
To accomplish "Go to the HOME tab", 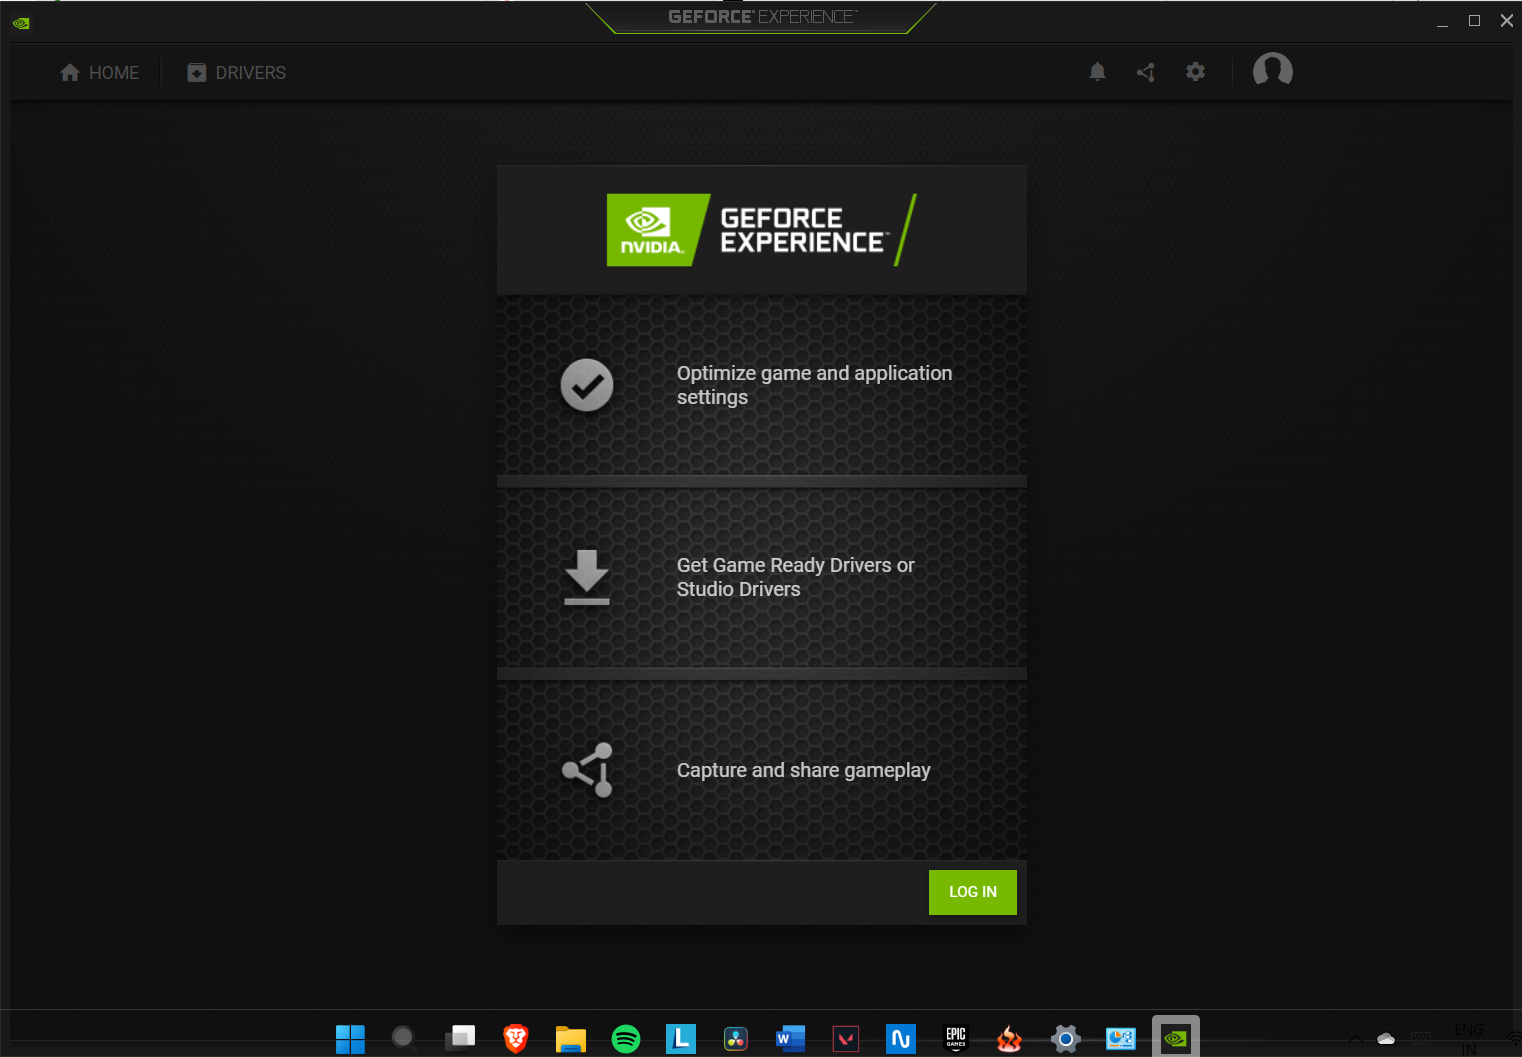I will (x=99, y=73).
